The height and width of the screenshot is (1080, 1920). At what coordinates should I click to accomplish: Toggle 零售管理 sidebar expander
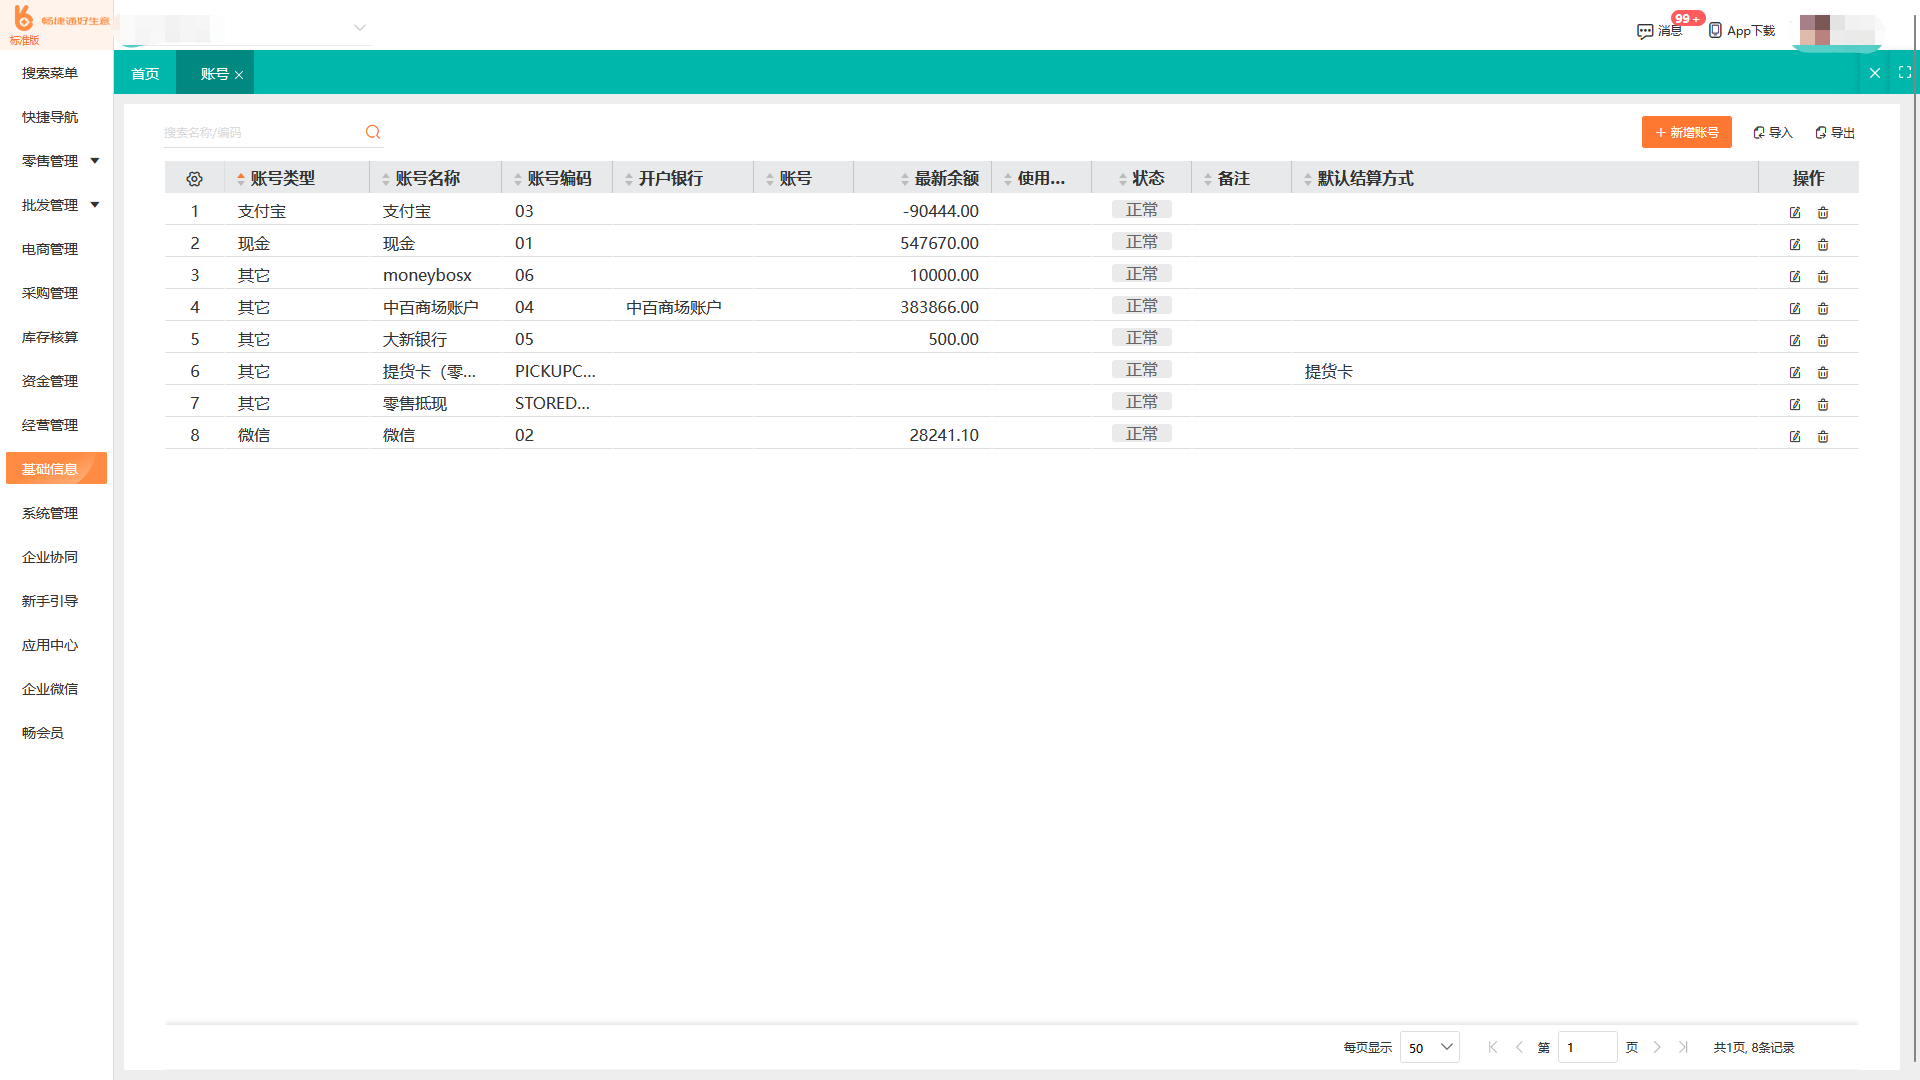95,160
